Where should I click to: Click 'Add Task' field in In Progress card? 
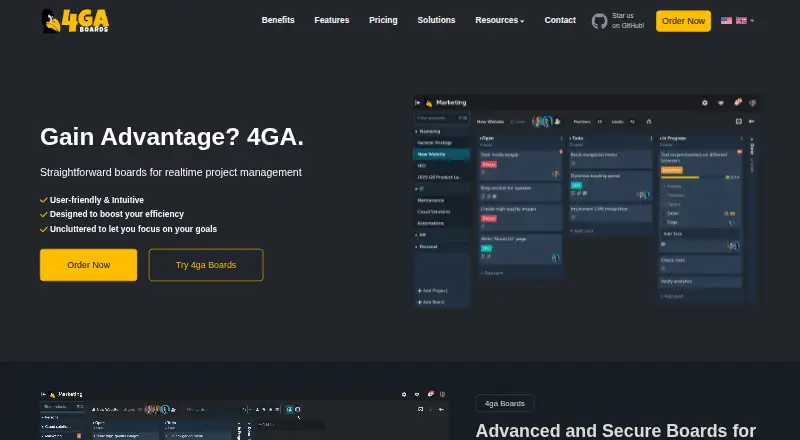click(700, 234)
